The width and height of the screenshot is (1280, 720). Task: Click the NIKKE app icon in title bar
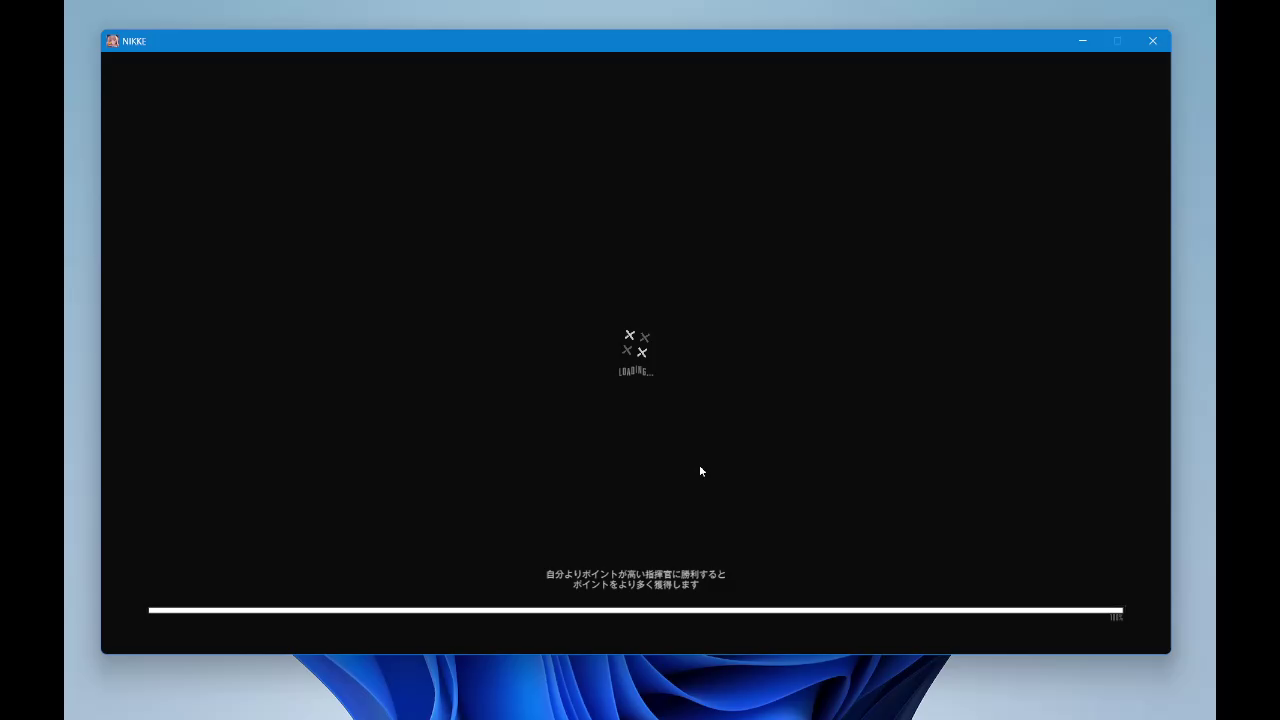[x=112, y=41]
